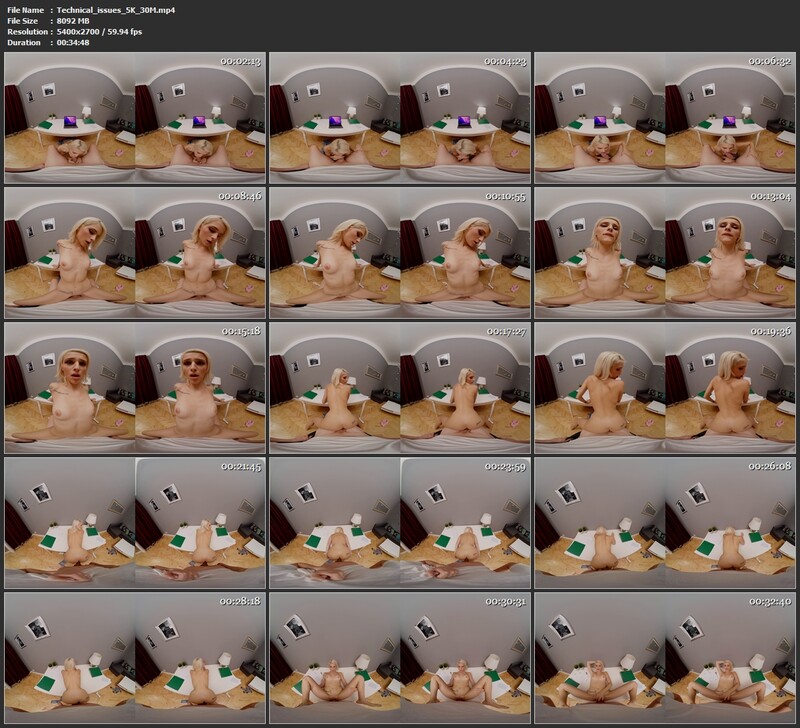Click the thumbnail marked 00:19:36
Viewport: 800px width, 728px height.
664,386
